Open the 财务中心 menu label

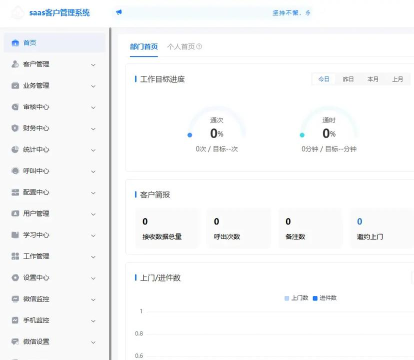coord(36,128)
